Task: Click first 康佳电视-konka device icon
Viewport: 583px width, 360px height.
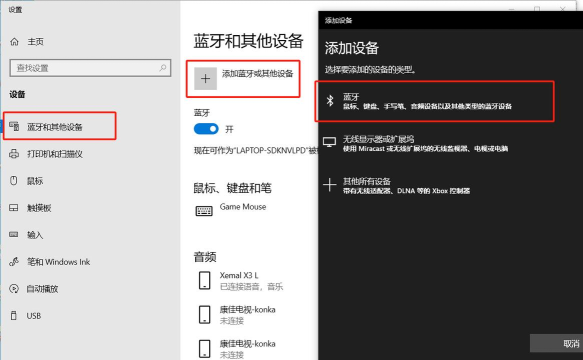Action: click(x=204, y=315)
